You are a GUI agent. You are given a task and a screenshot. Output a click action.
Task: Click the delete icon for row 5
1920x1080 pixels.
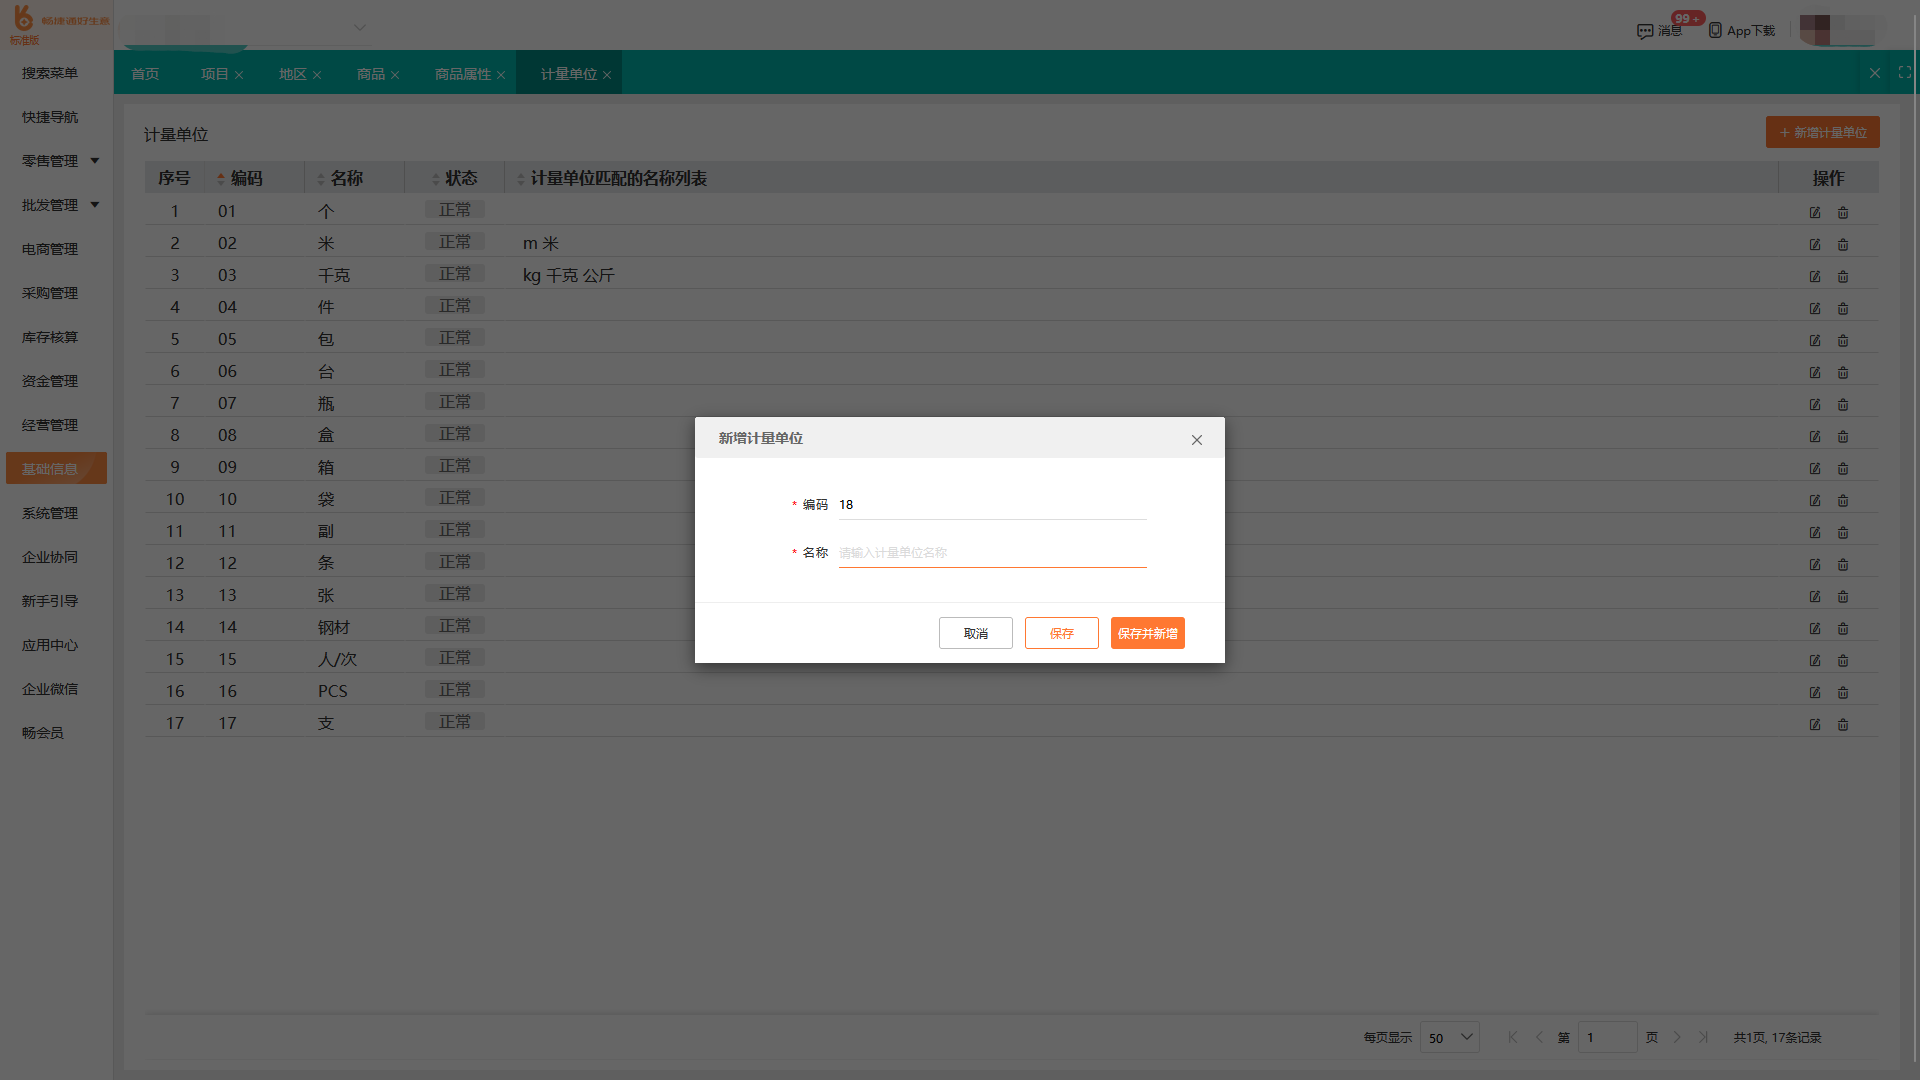pyautogui.click(x=1844, y=340)
